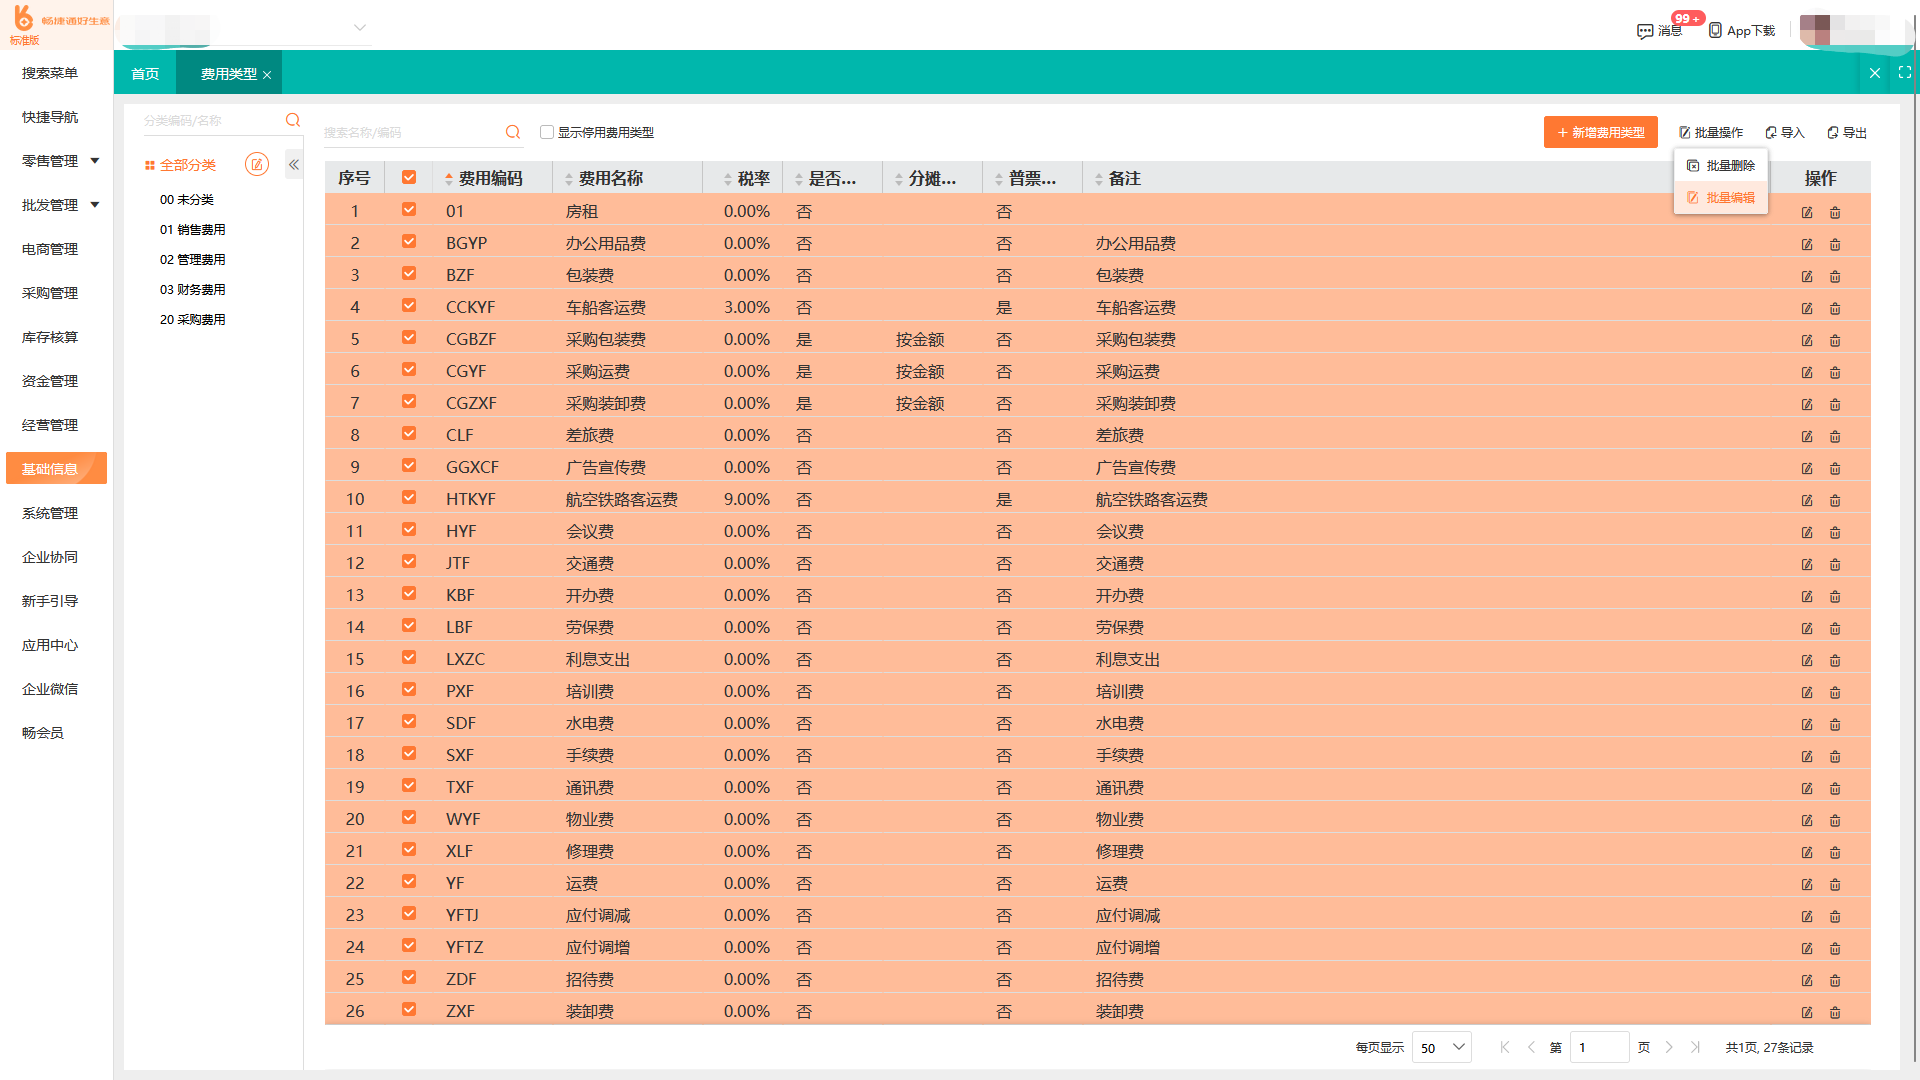Check the checkbox for row 4 CCKYF
Screen dimensions: 1920x1080
(410, 307)
